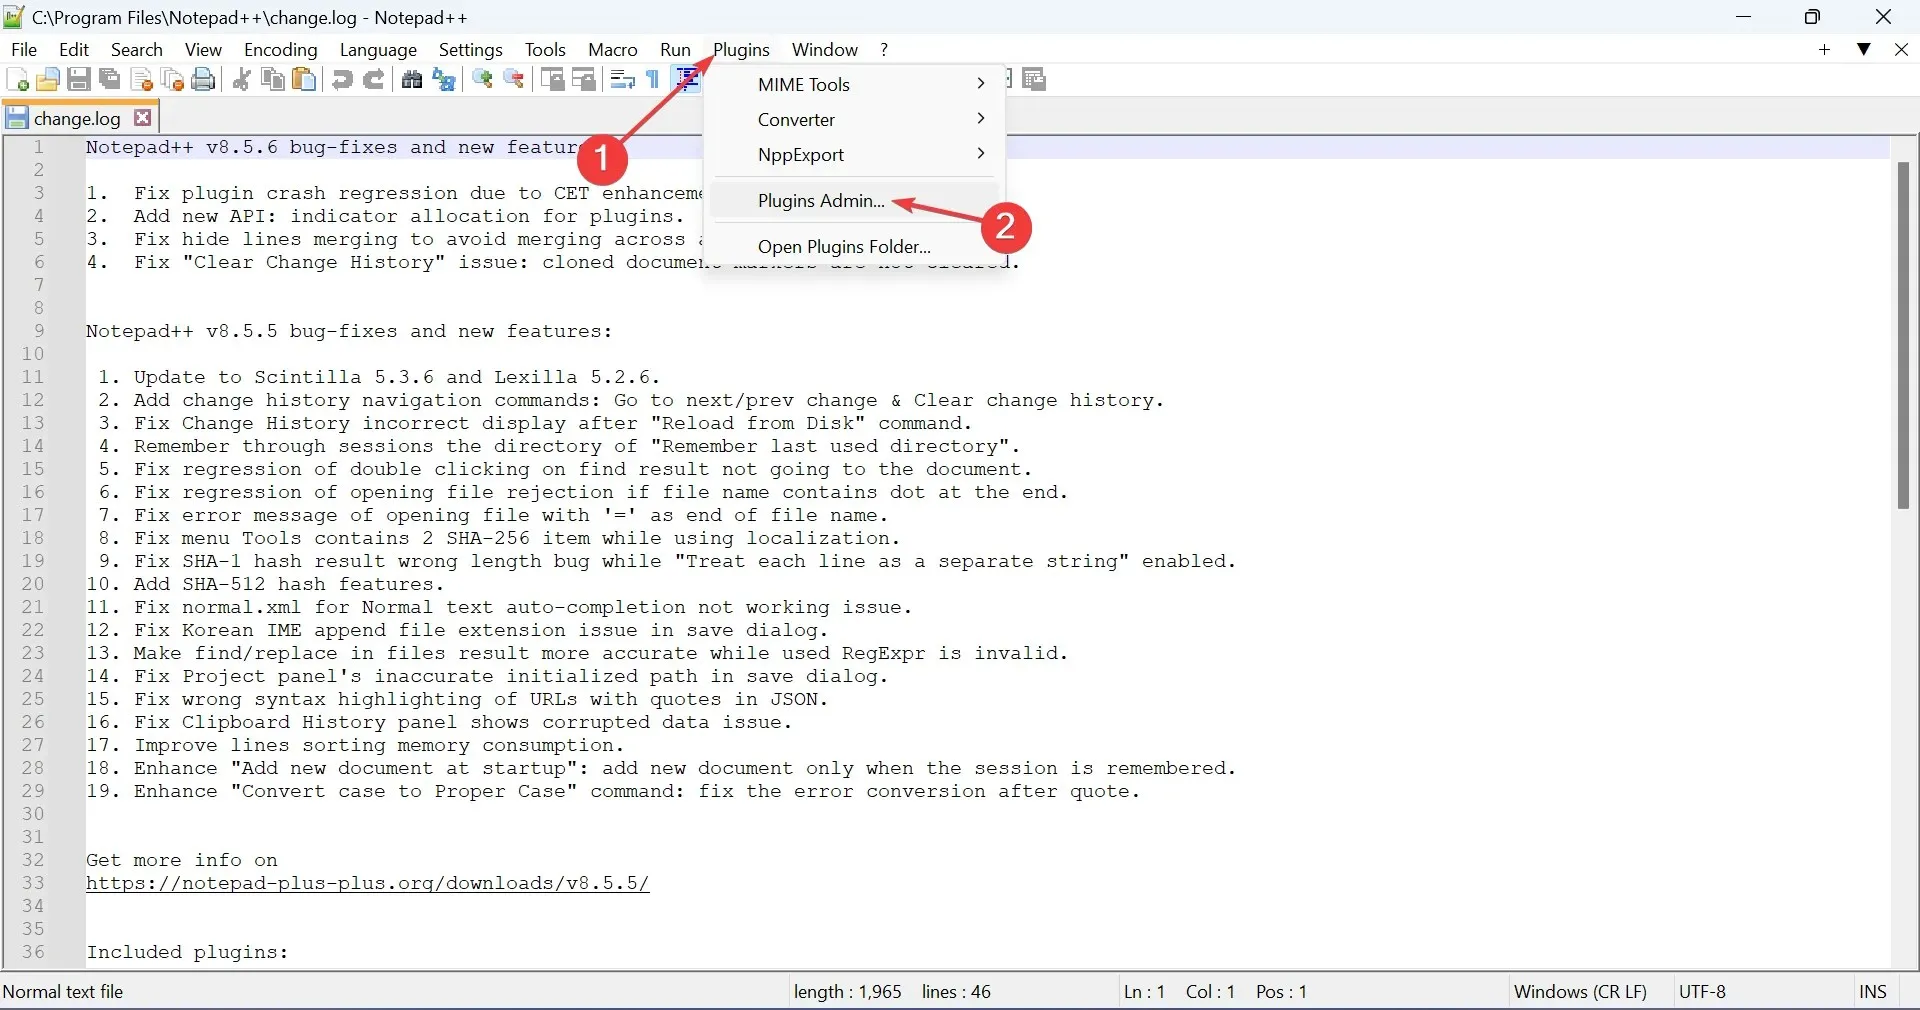
Task: Open Find with the binoculars icon
Action: coord(412,80)
